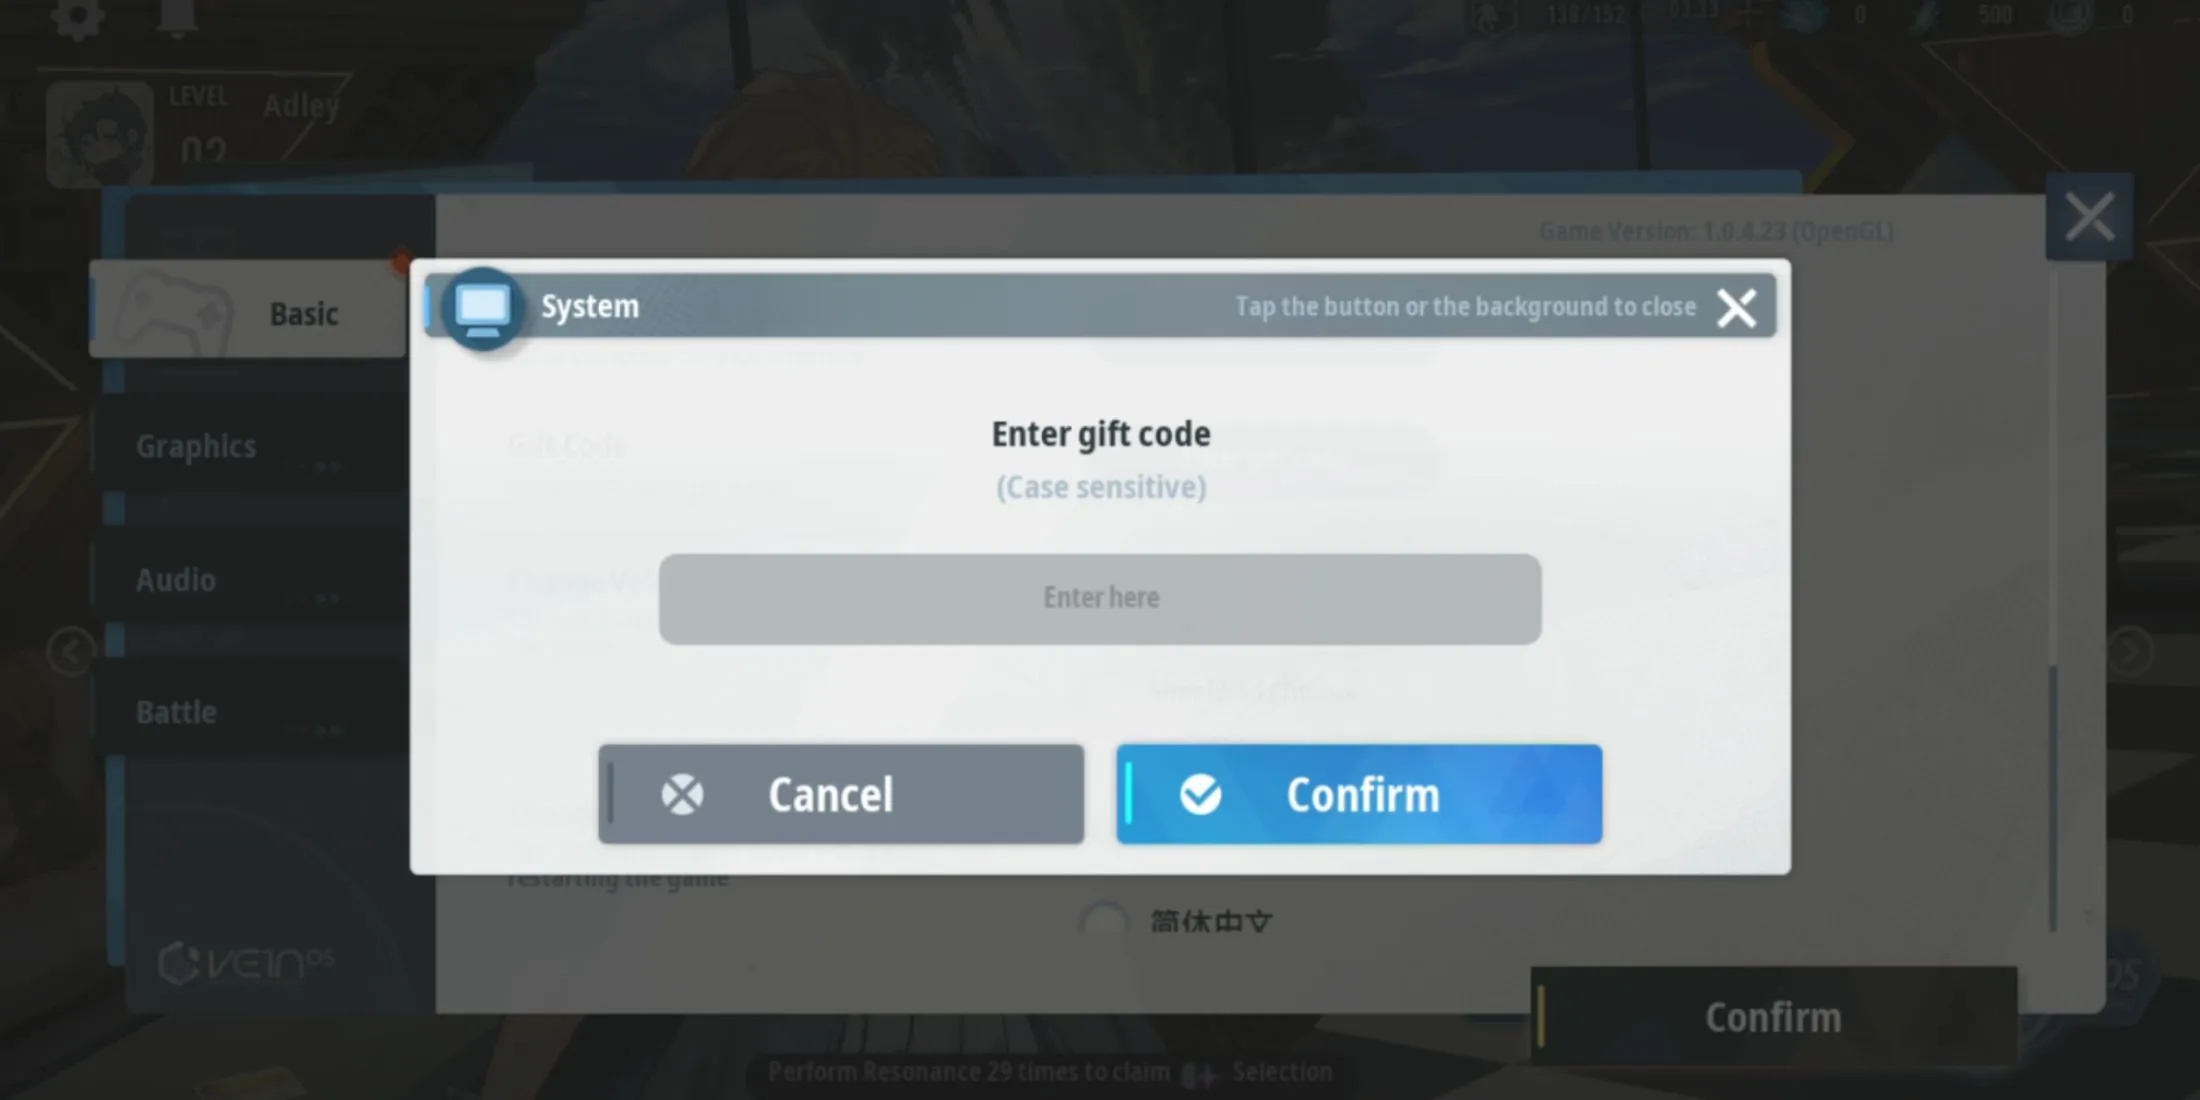2200x1100 pixels.
Task: Select the Basic settings tab
Action: [x=303, y=311]
